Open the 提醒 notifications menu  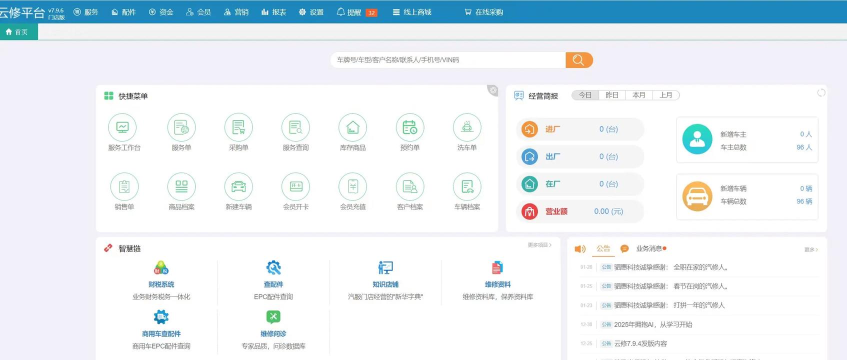pos(357,12)
